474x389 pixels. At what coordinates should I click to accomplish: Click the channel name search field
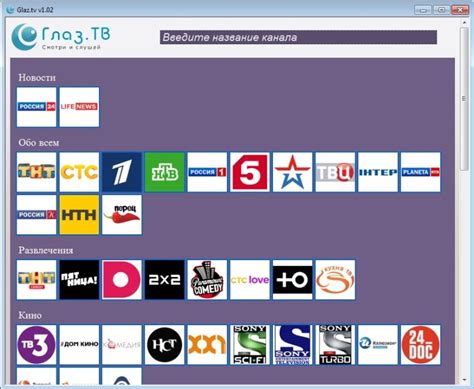click(298, 37)
